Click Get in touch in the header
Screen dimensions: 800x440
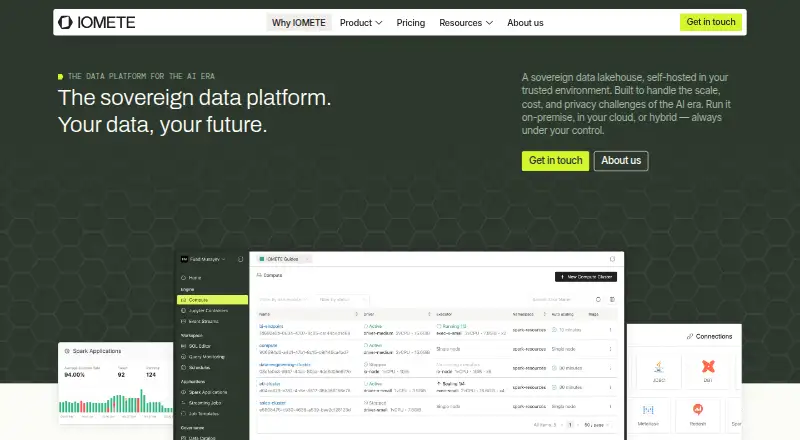(711, 22)
